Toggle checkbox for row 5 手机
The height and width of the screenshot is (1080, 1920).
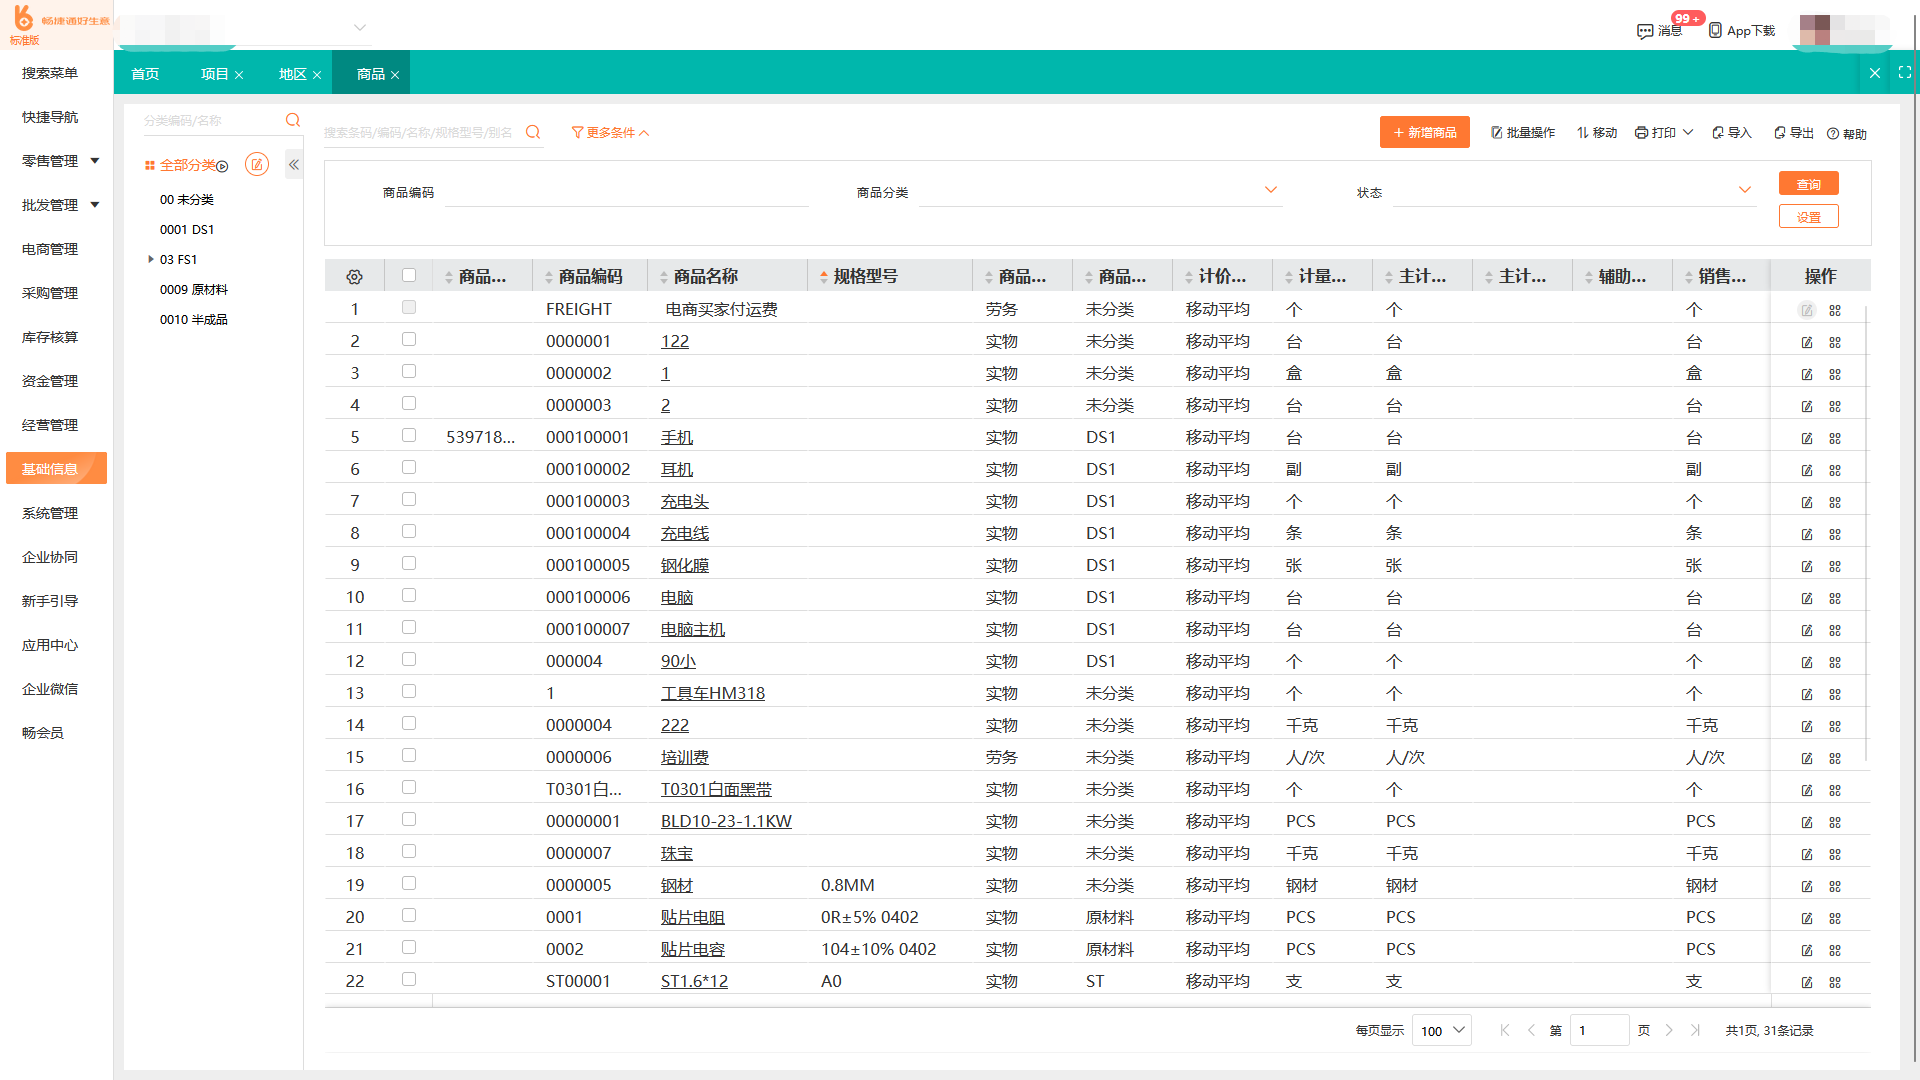point(410,435)
